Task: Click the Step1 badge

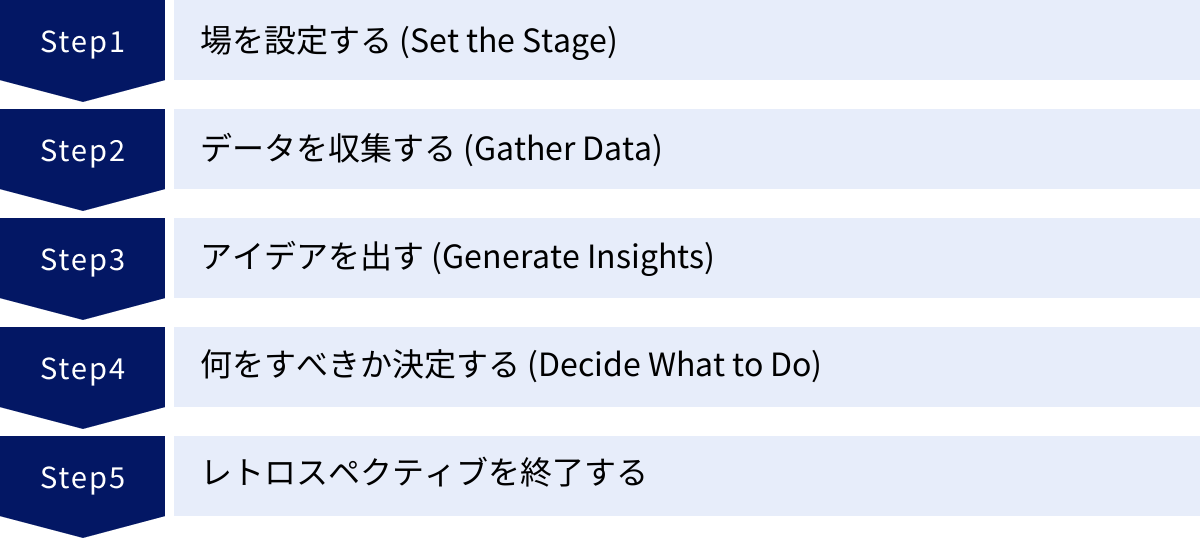Action: pos(82,42)
